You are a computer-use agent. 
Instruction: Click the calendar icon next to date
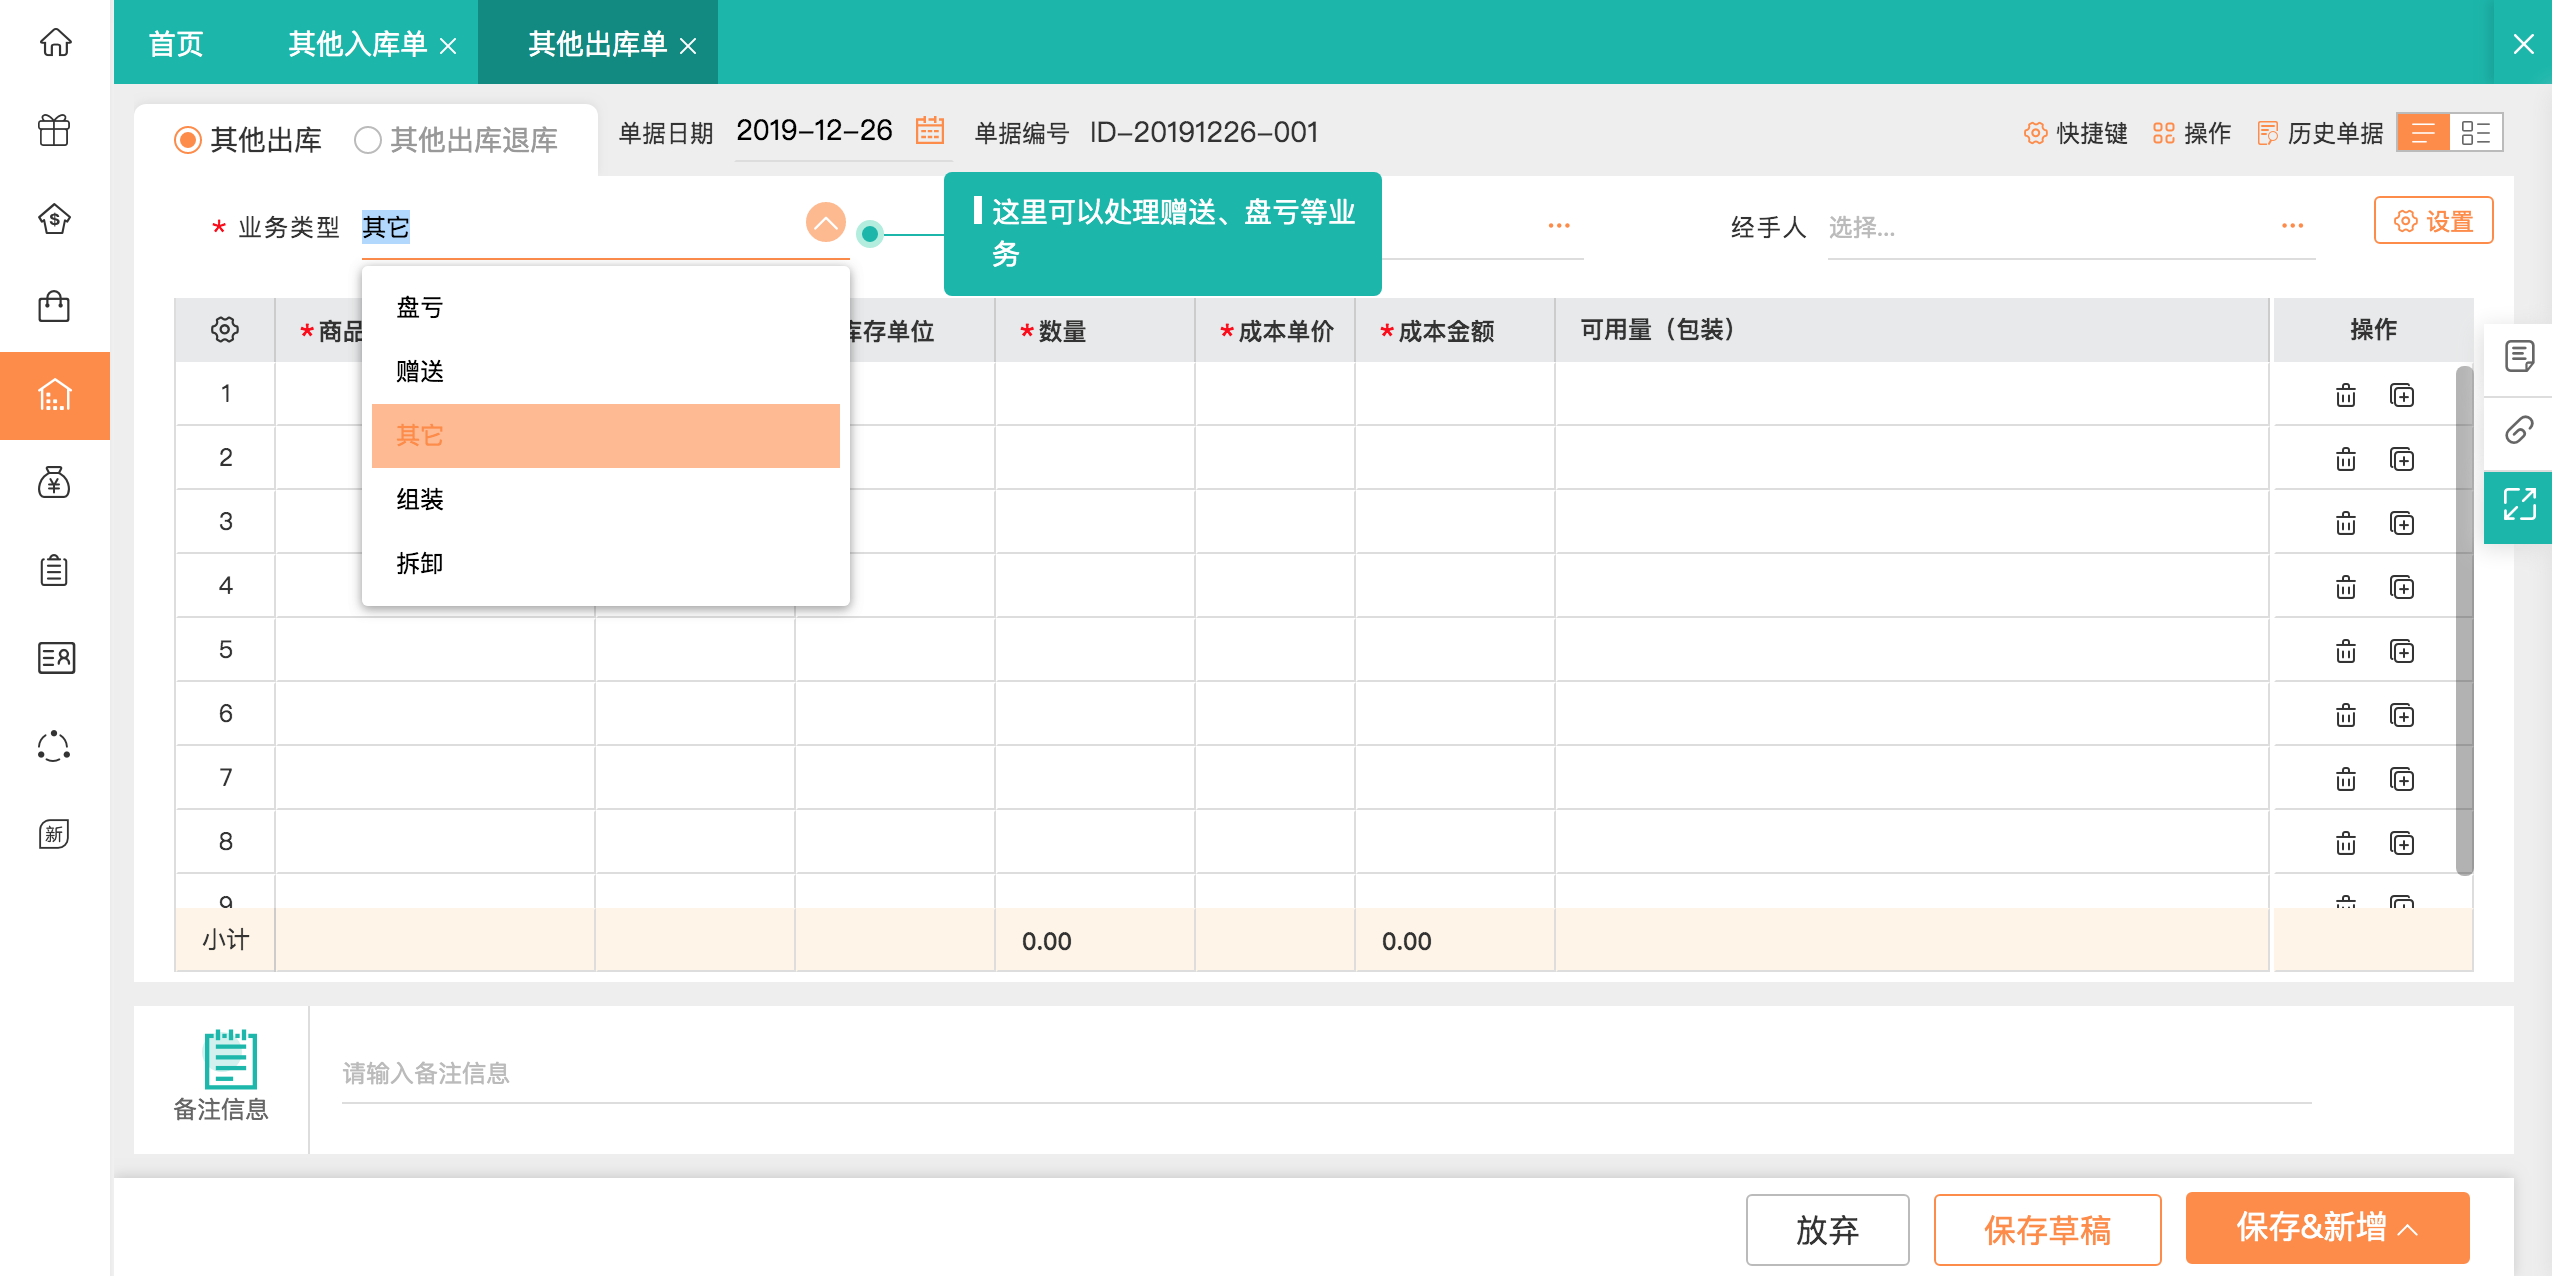(928, 132)
